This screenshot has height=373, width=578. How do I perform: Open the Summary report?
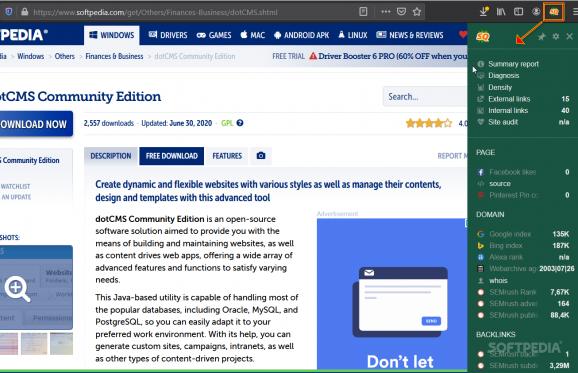tap(513, 64)
